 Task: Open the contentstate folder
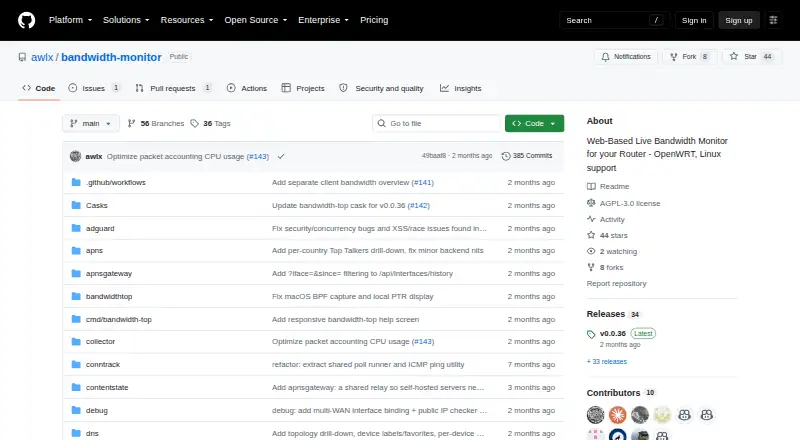[107, 387]
